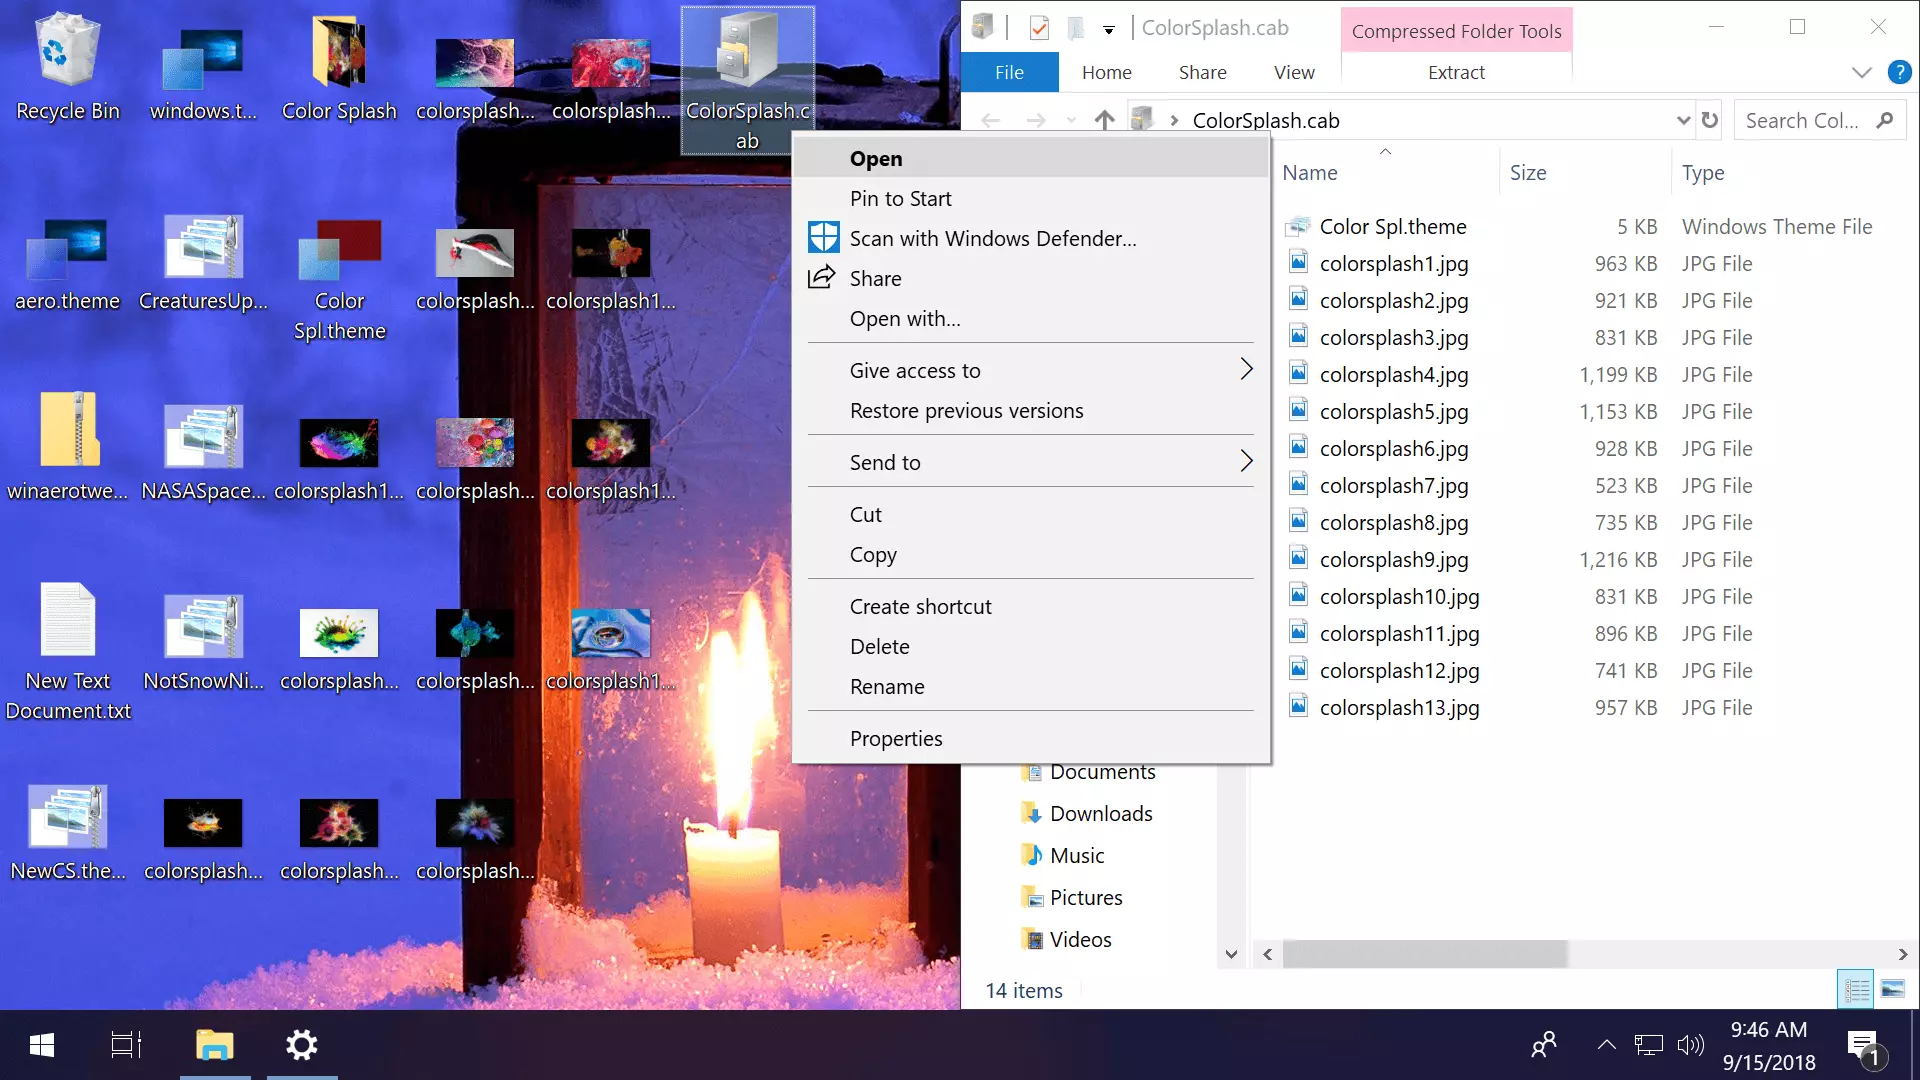Viewport: 1920px width, 1080px height.
Task: Select the up directory arrow
Action: [1104, 120]
